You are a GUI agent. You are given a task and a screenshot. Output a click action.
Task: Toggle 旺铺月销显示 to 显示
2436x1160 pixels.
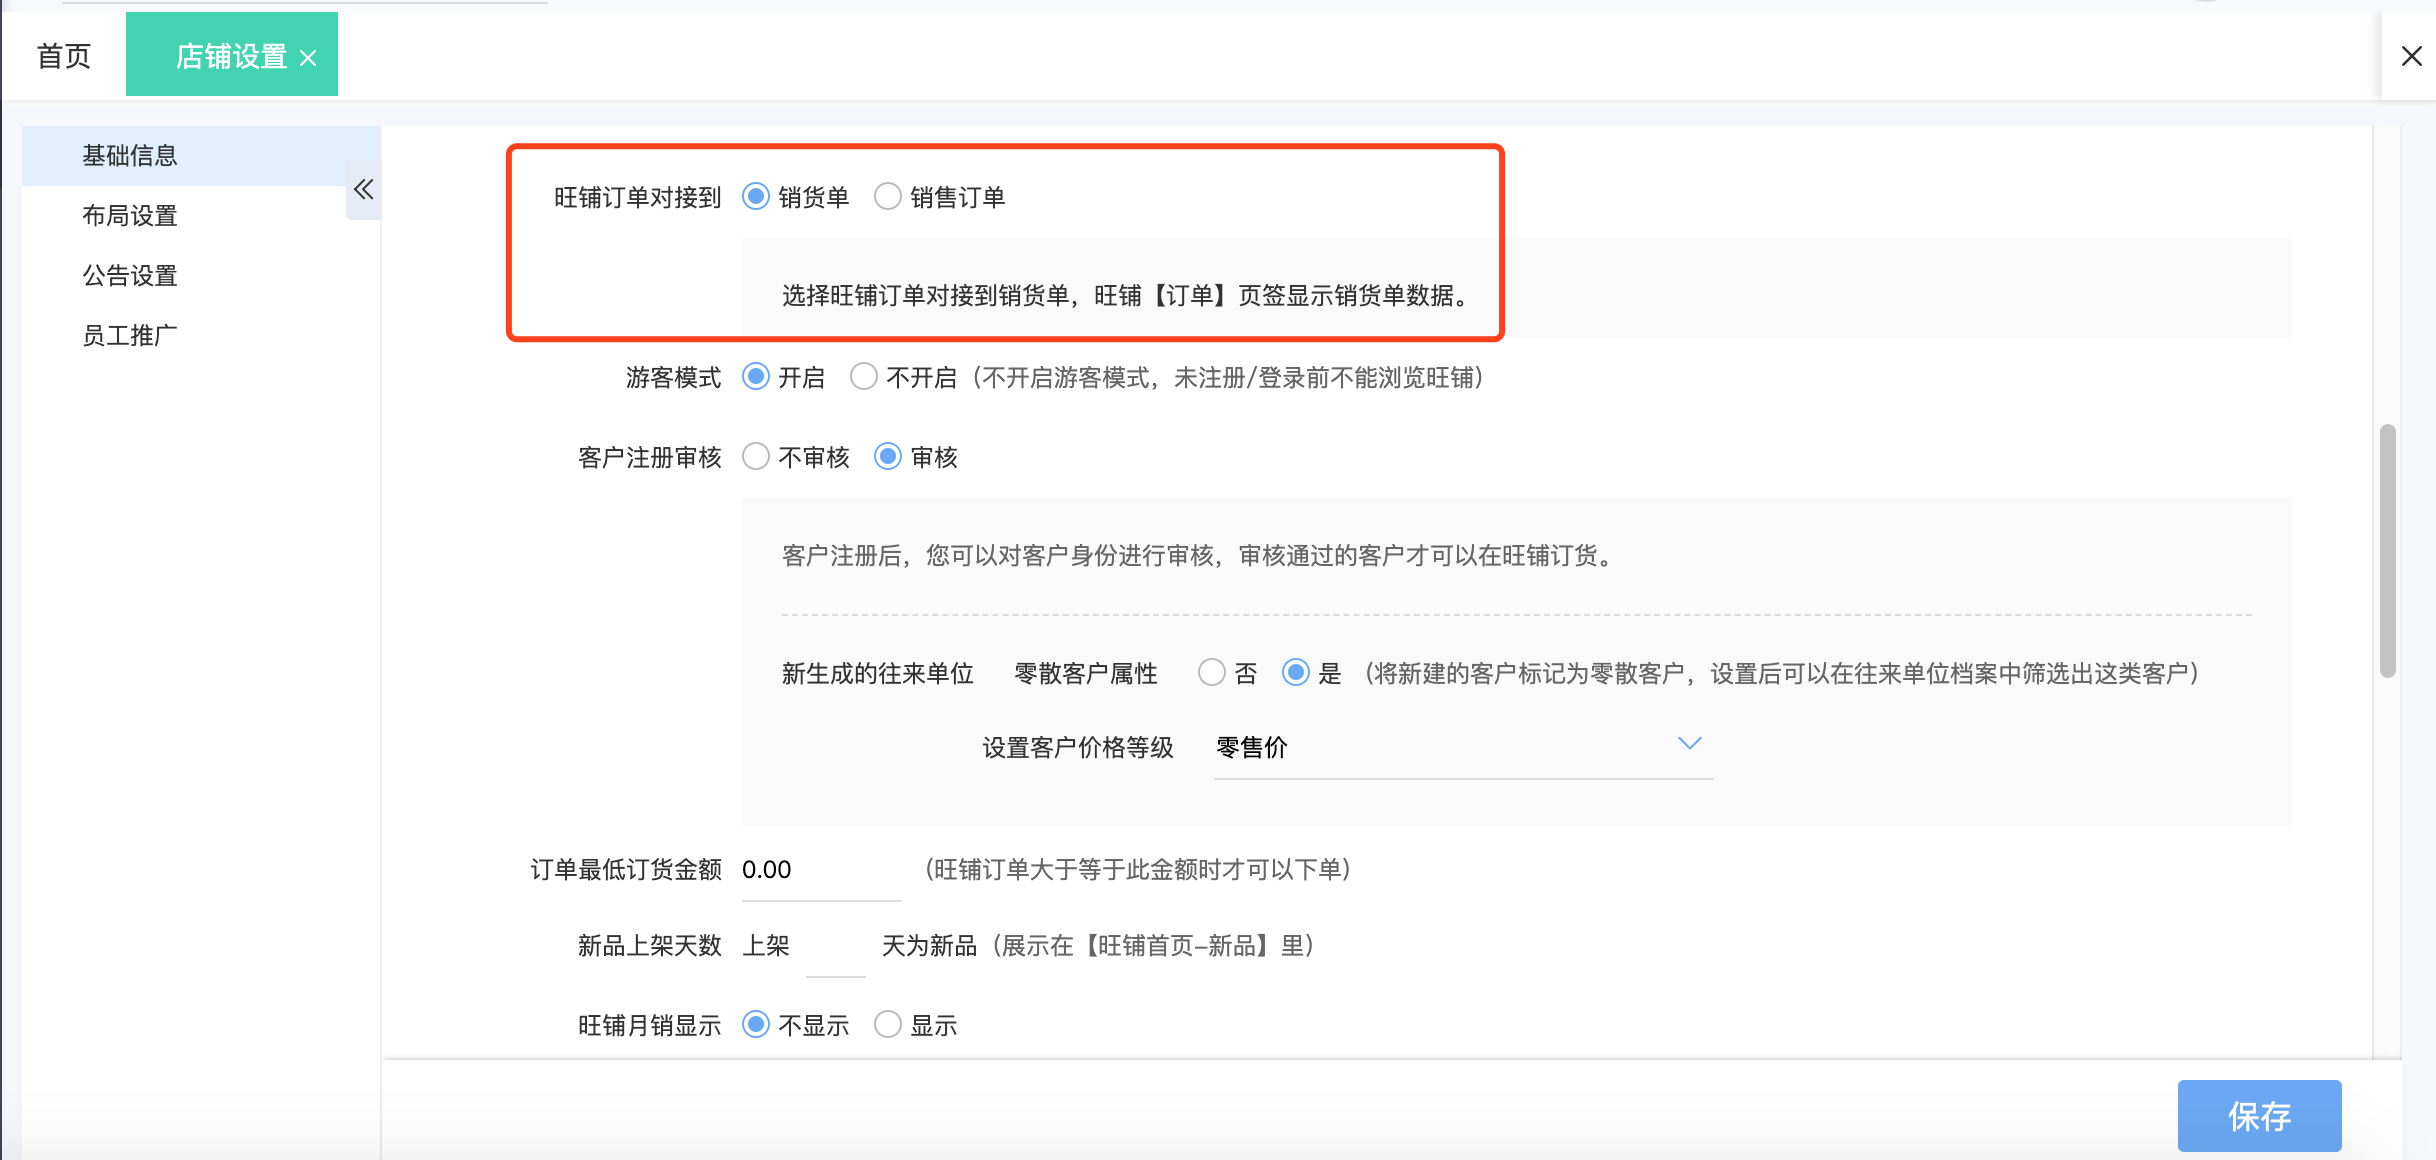889,1023
